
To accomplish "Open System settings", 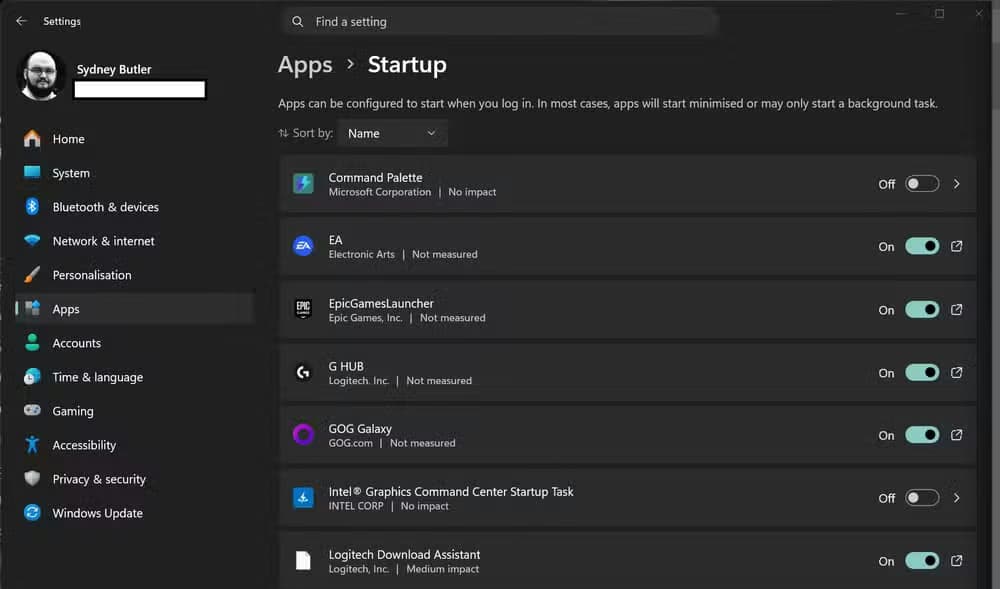I will pyautogui.click(x=135, y=173).
